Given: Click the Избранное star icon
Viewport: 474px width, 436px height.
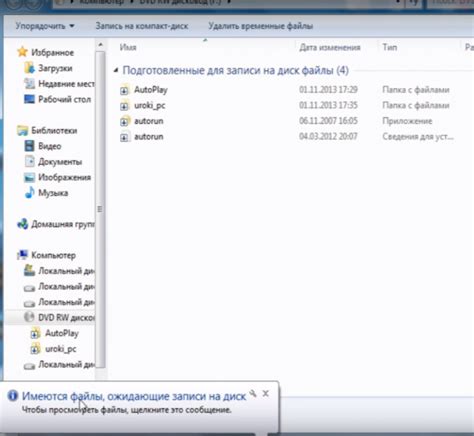Looking at the screenshot, I should (x=23, y=52).
